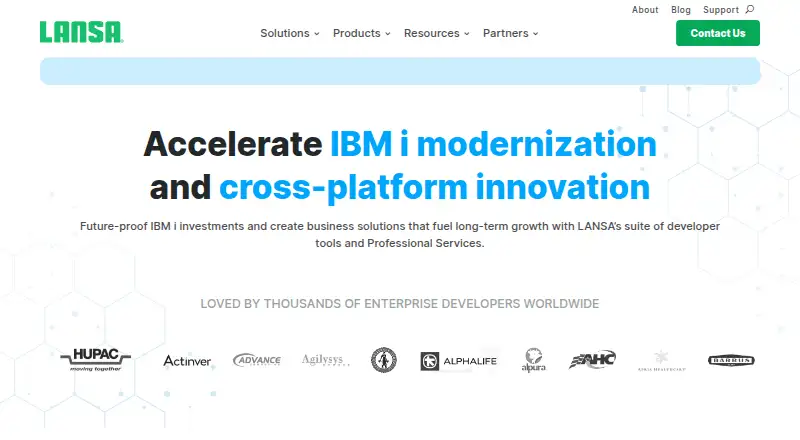Click the Alpura customer logo

pyautogui.click(x=534, y=360)
